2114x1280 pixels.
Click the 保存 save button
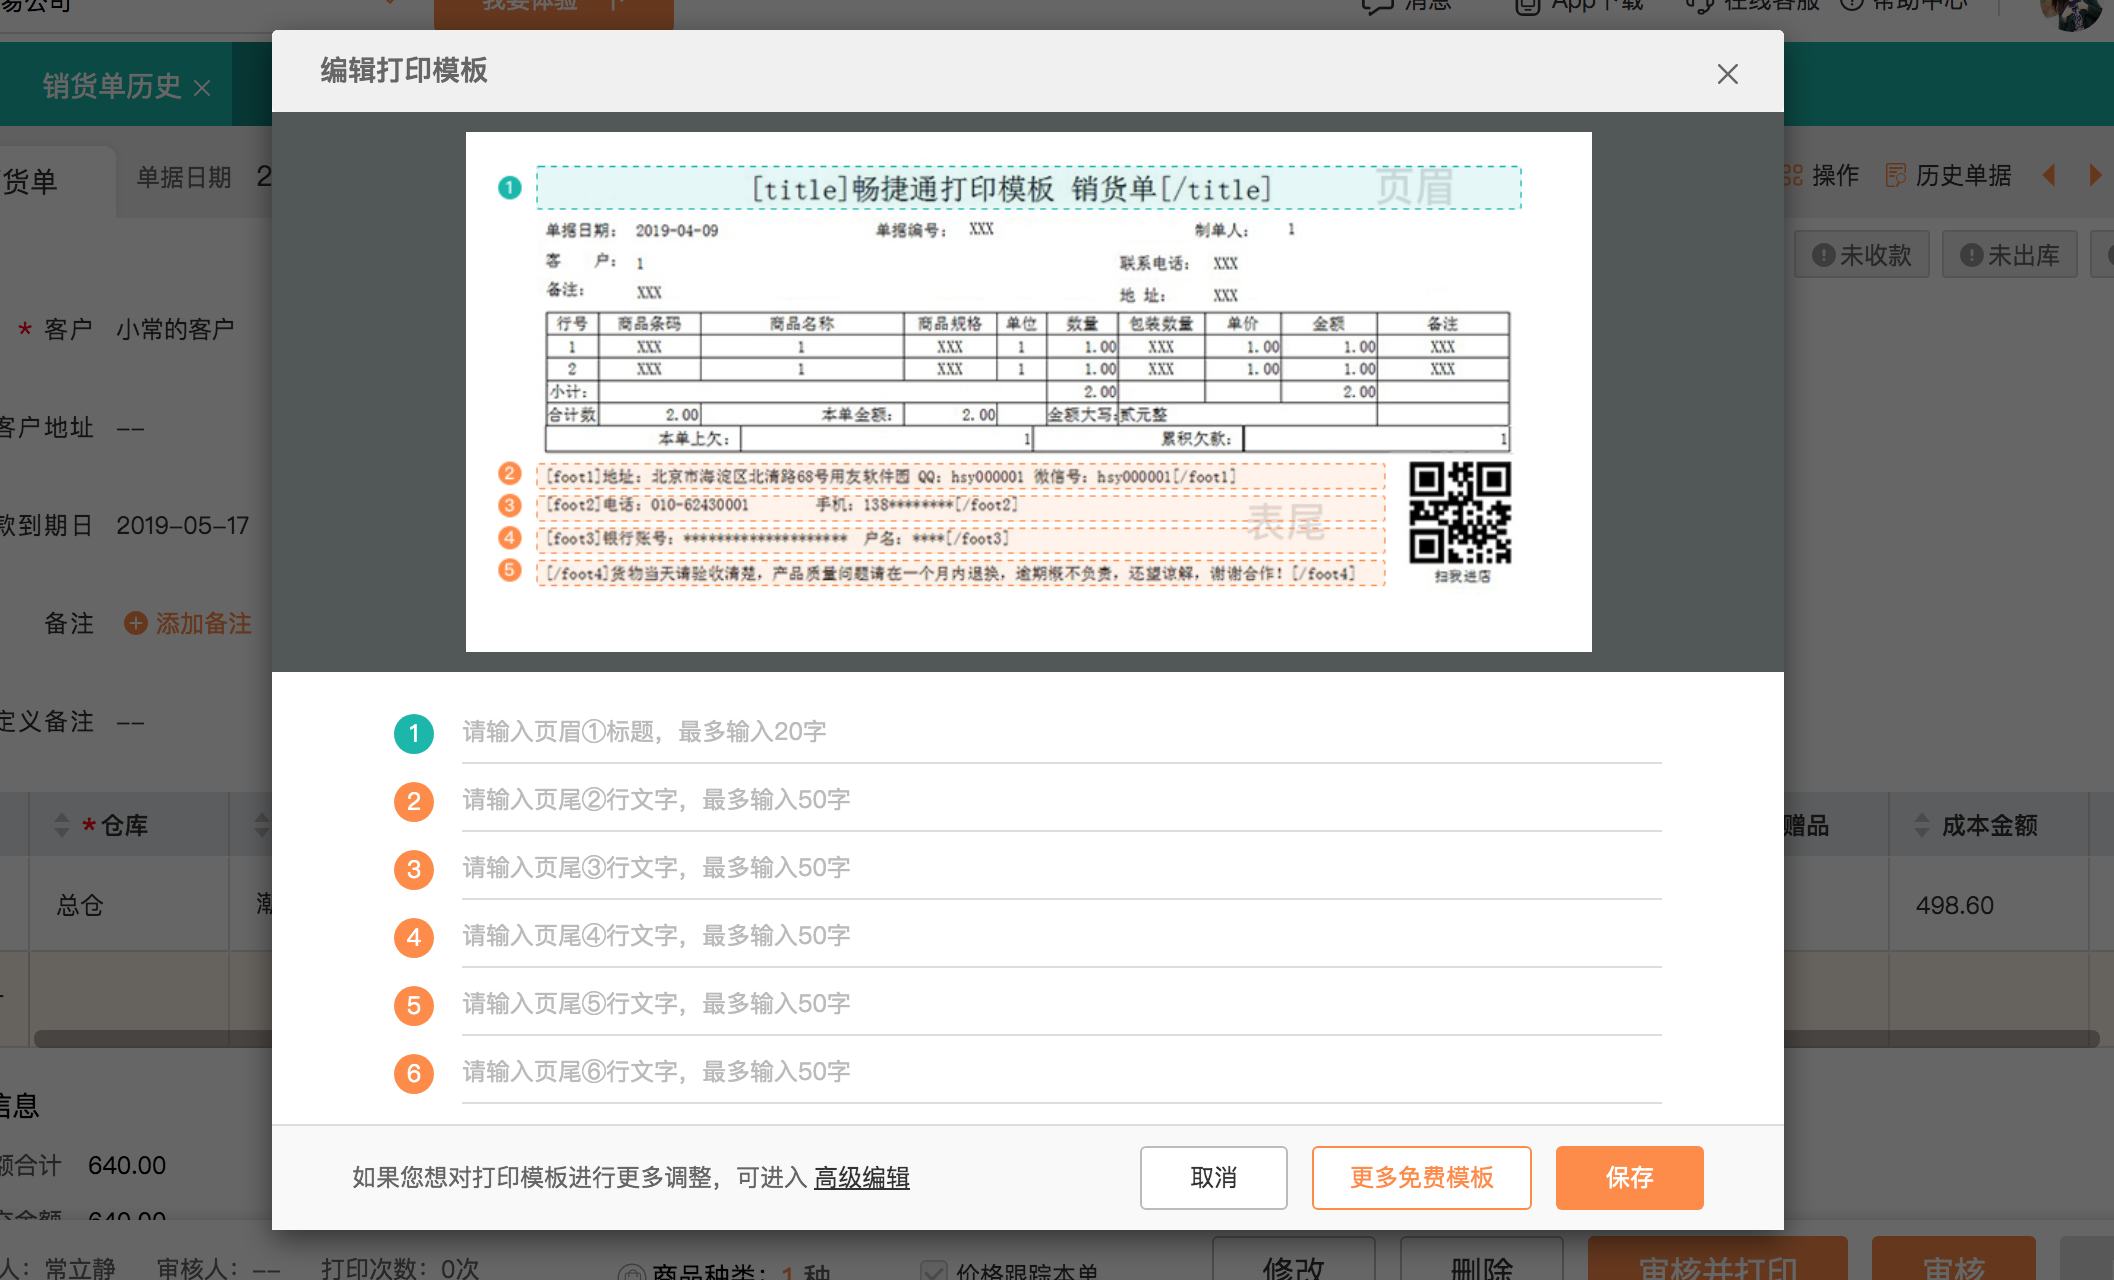(1631, 1176)
